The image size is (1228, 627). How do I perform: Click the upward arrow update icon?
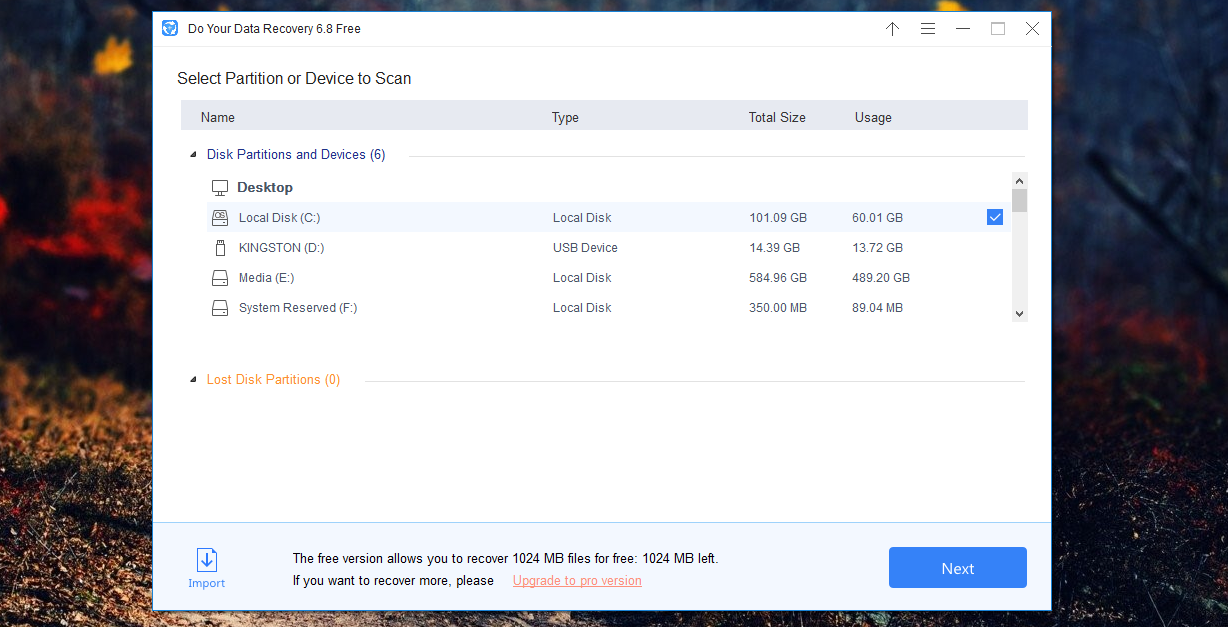(x=892, y=29)
